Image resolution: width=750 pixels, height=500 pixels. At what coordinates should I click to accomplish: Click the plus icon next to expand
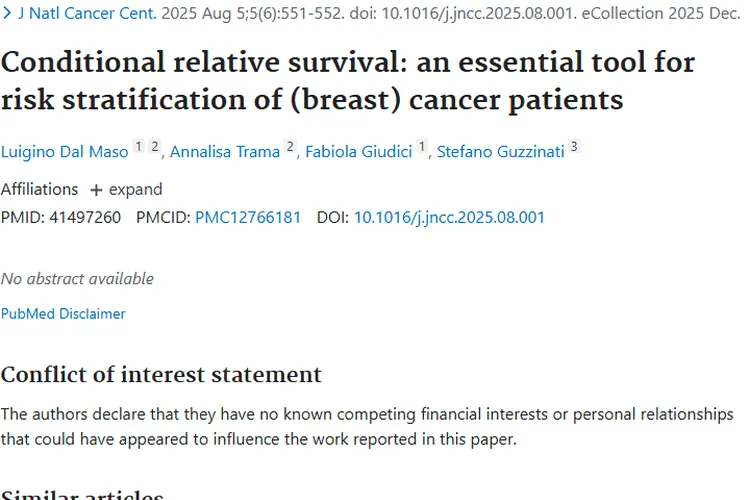point(96,190)
